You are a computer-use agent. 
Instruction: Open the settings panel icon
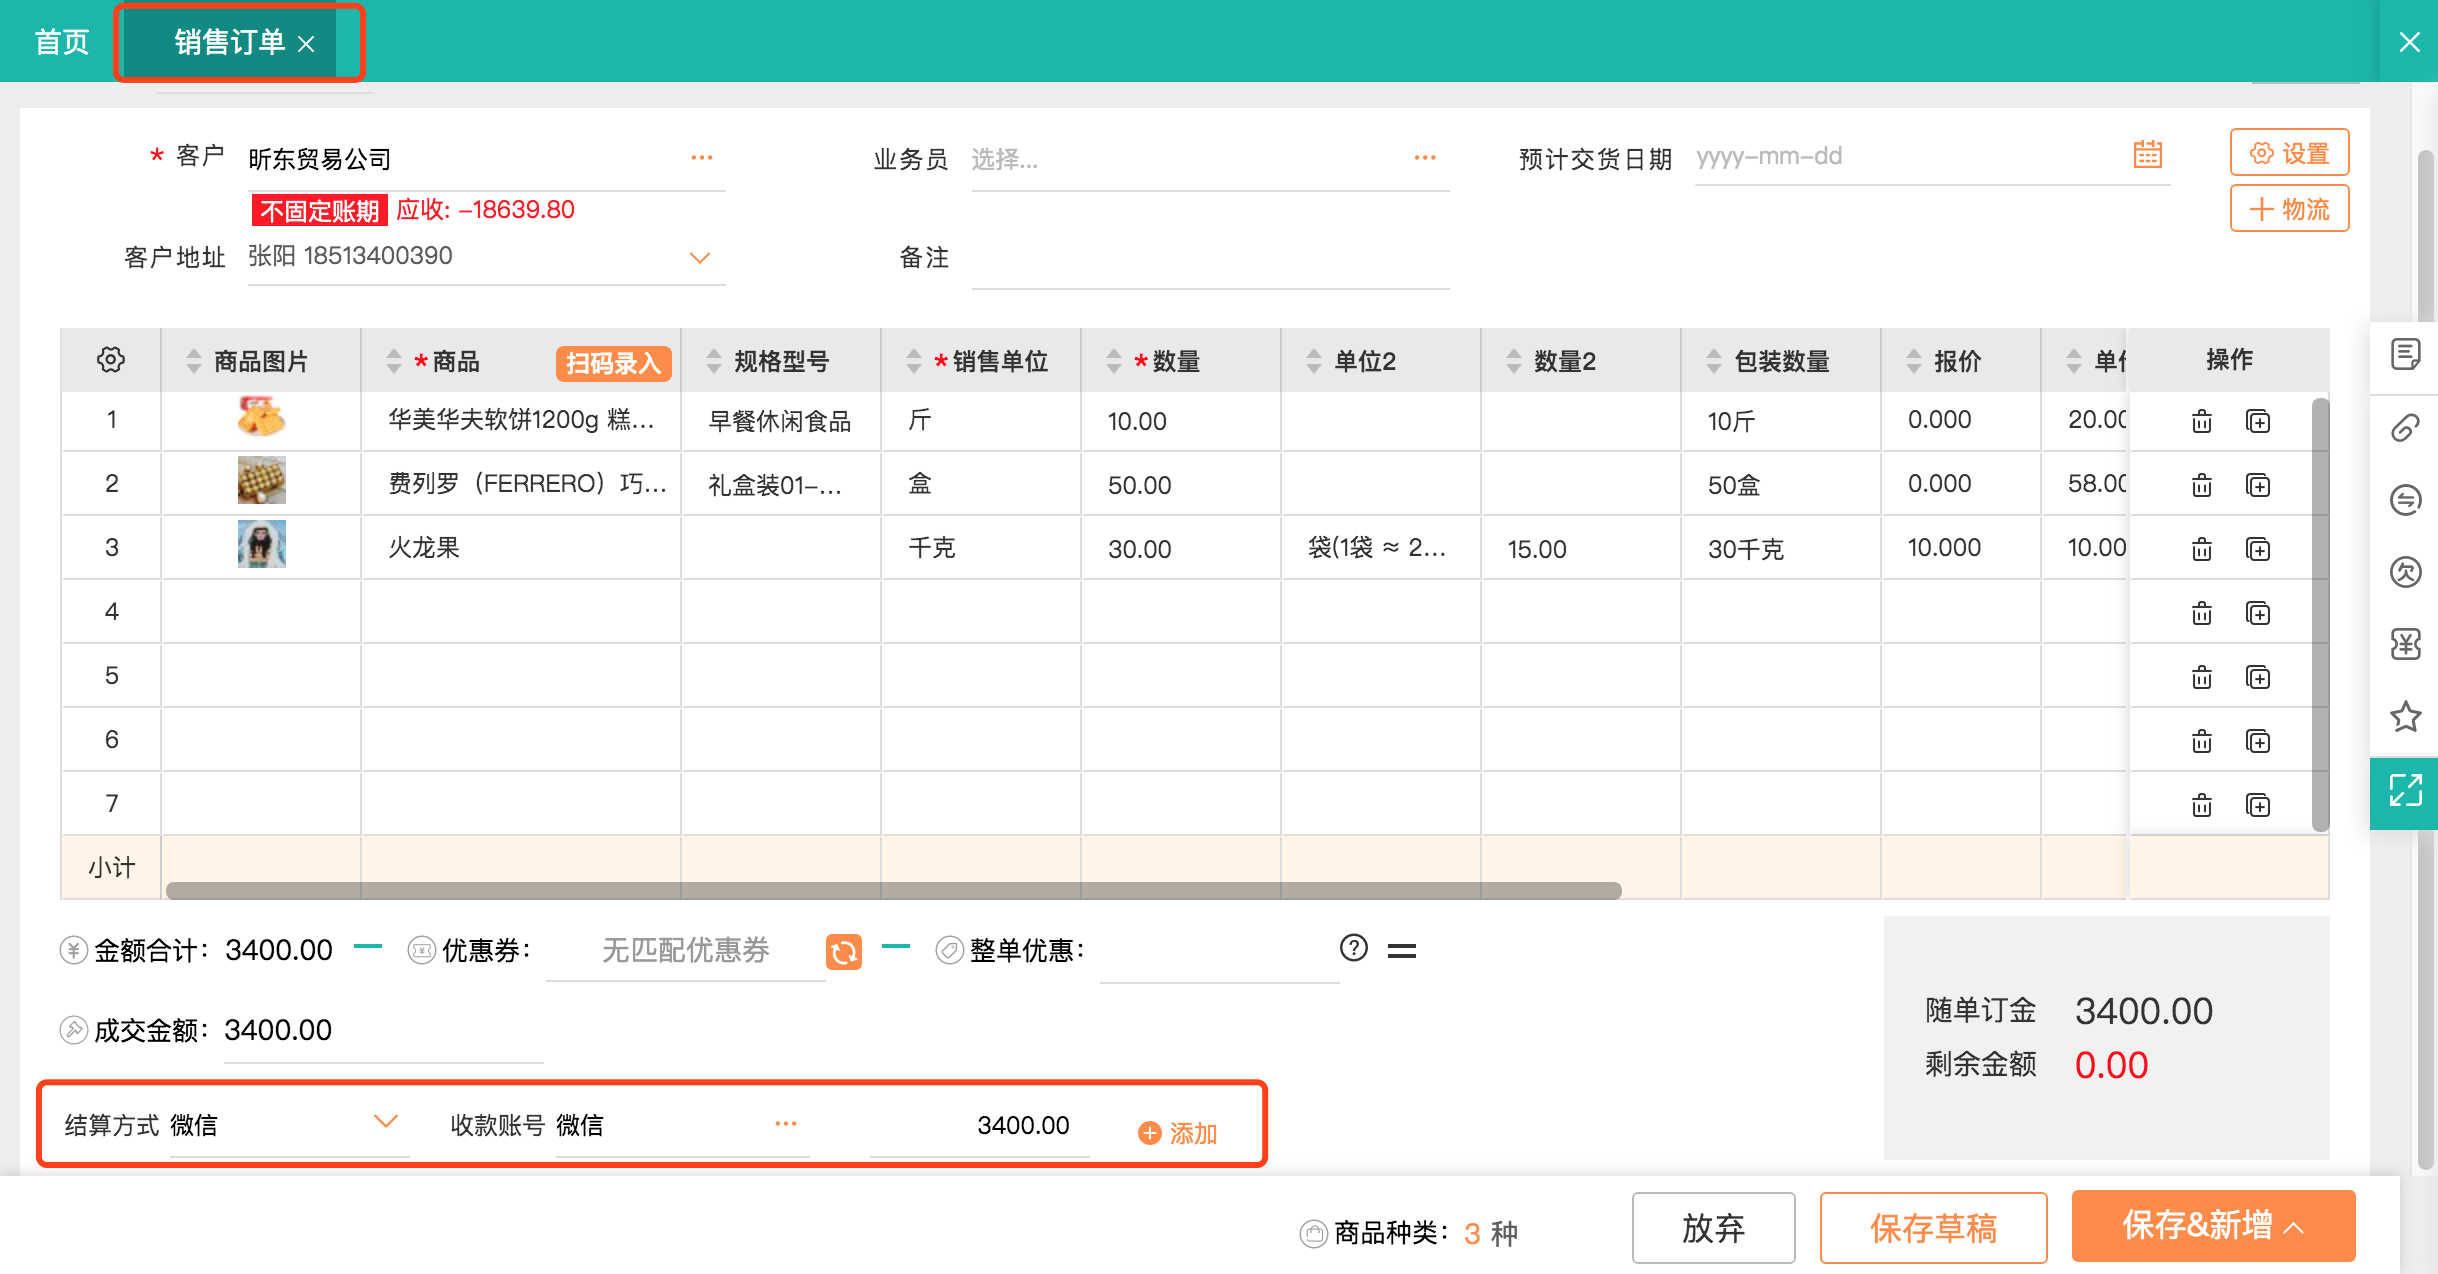point(2290,156)
